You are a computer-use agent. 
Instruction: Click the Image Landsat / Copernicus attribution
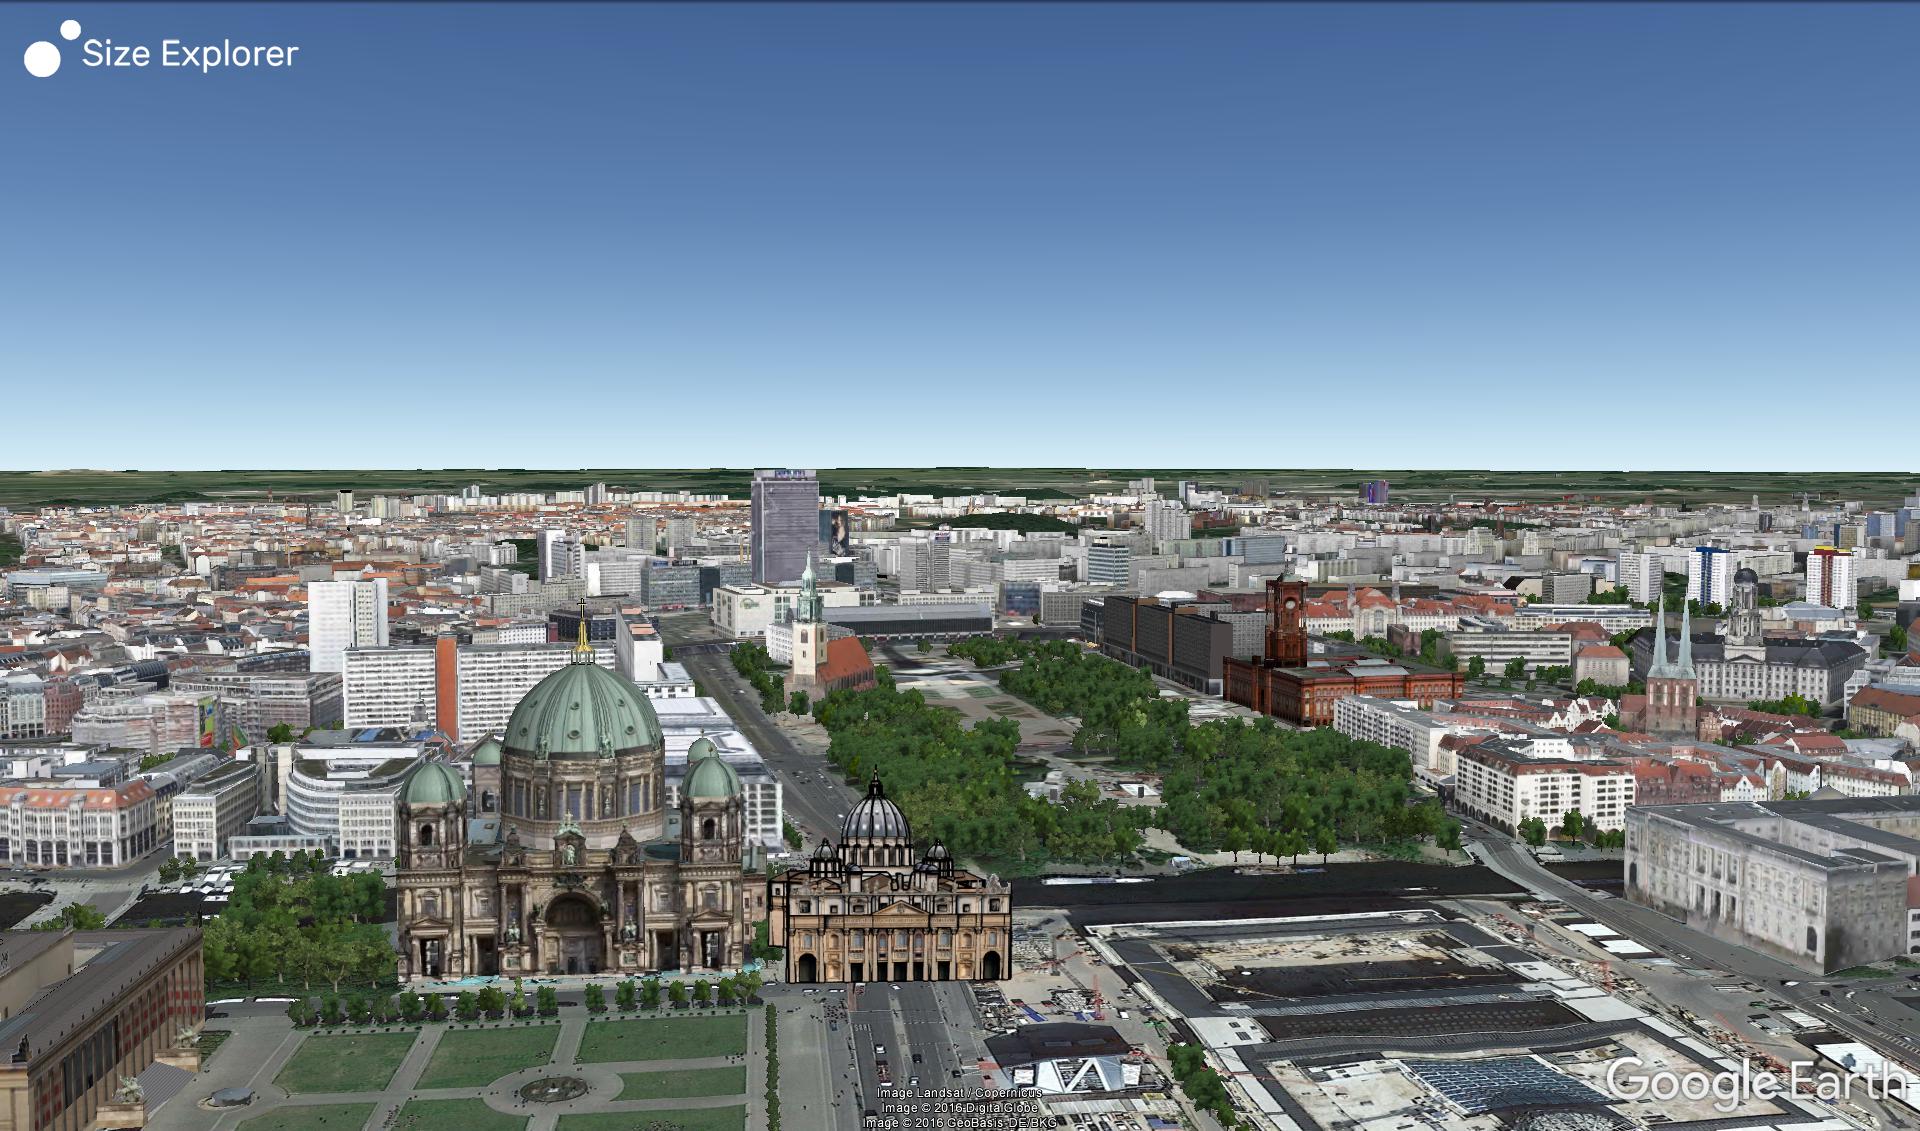[959, 1093]
